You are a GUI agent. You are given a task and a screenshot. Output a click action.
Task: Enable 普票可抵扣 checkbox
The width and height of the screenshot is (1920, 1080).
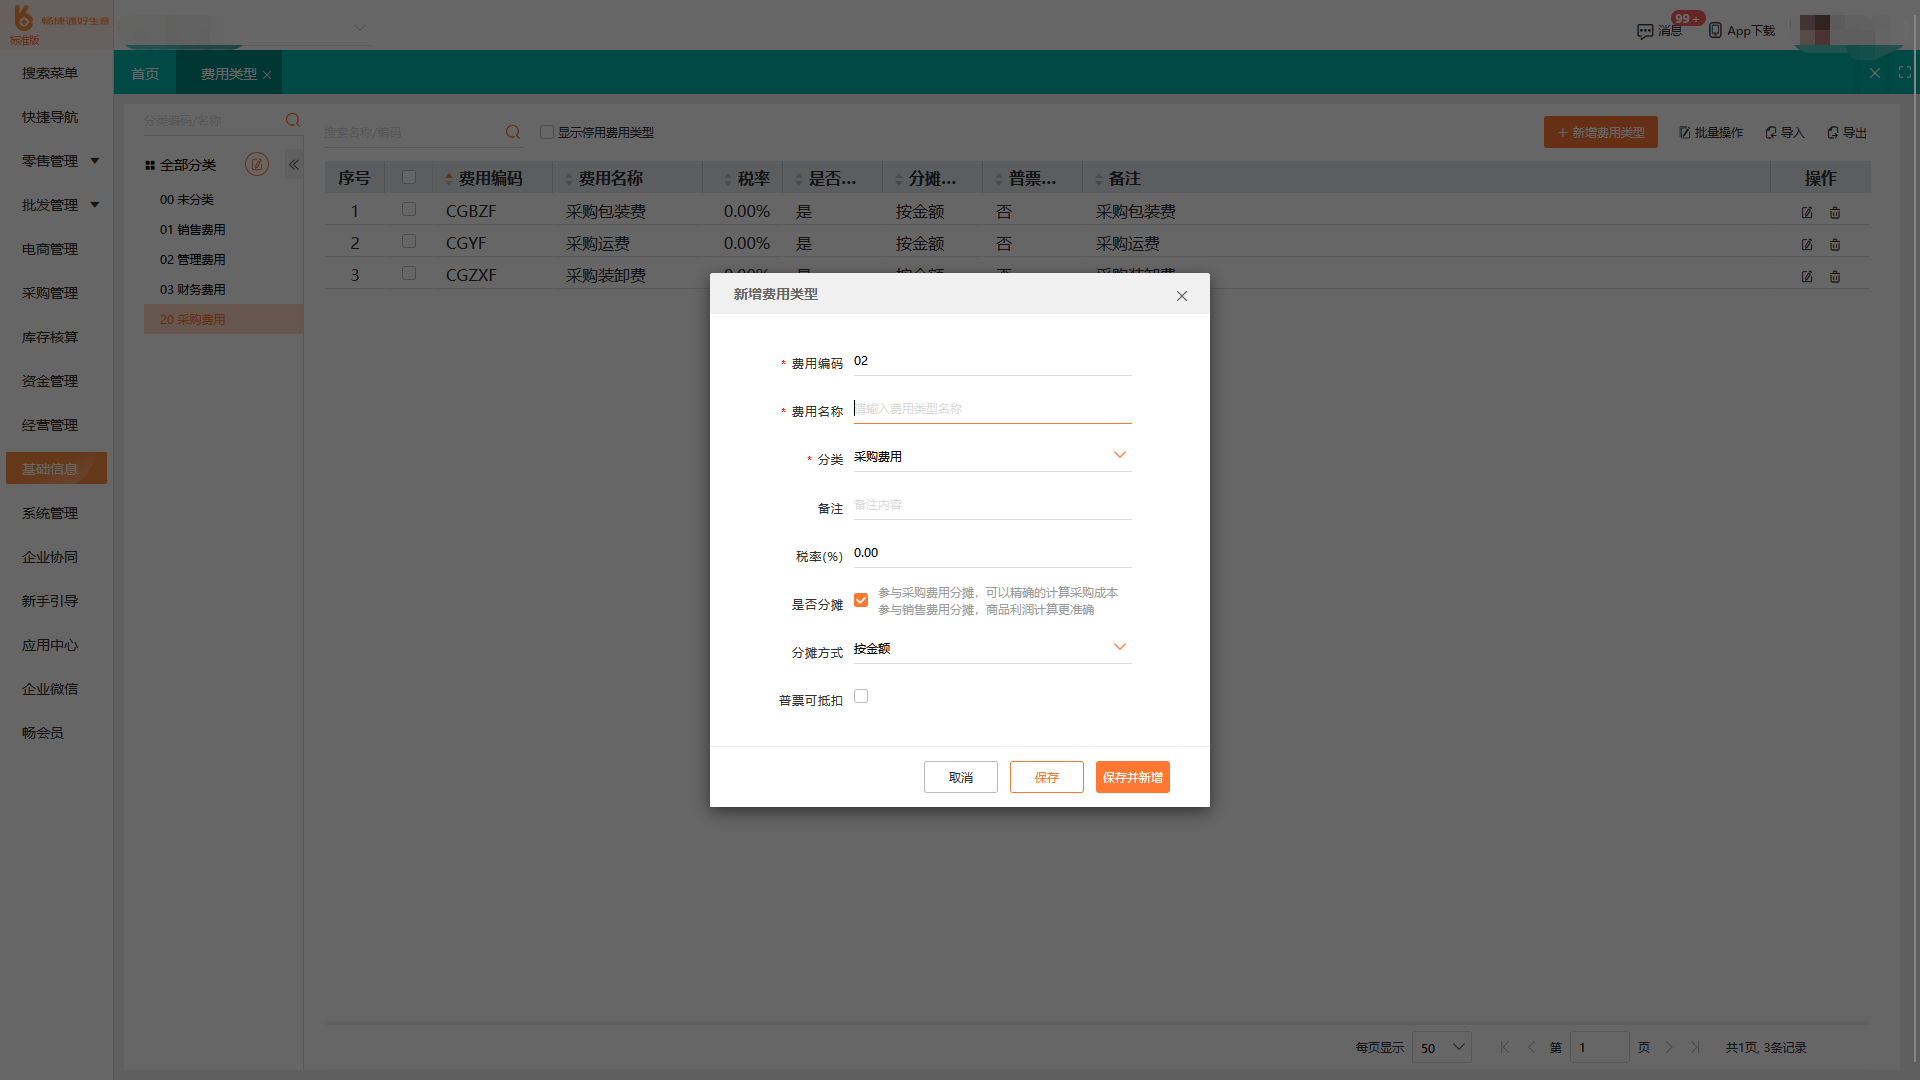click(860, 695)
